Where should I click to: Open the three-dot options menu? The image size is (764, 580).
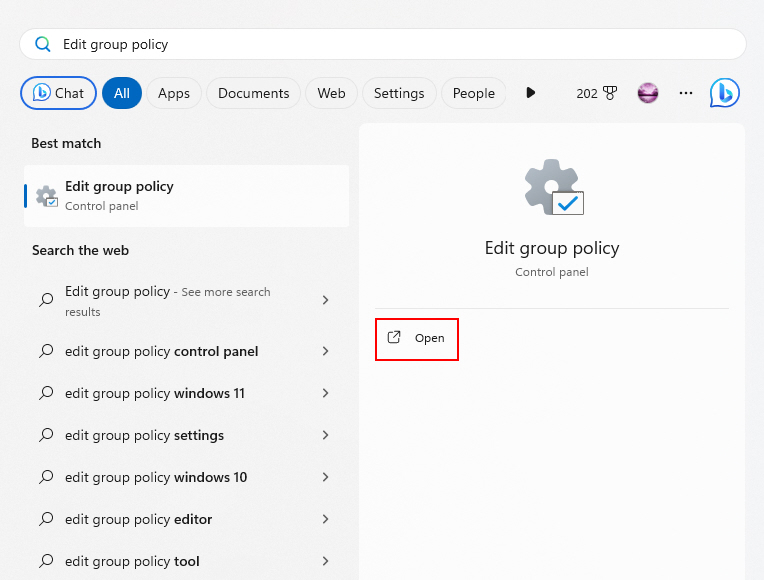[686, 93]
